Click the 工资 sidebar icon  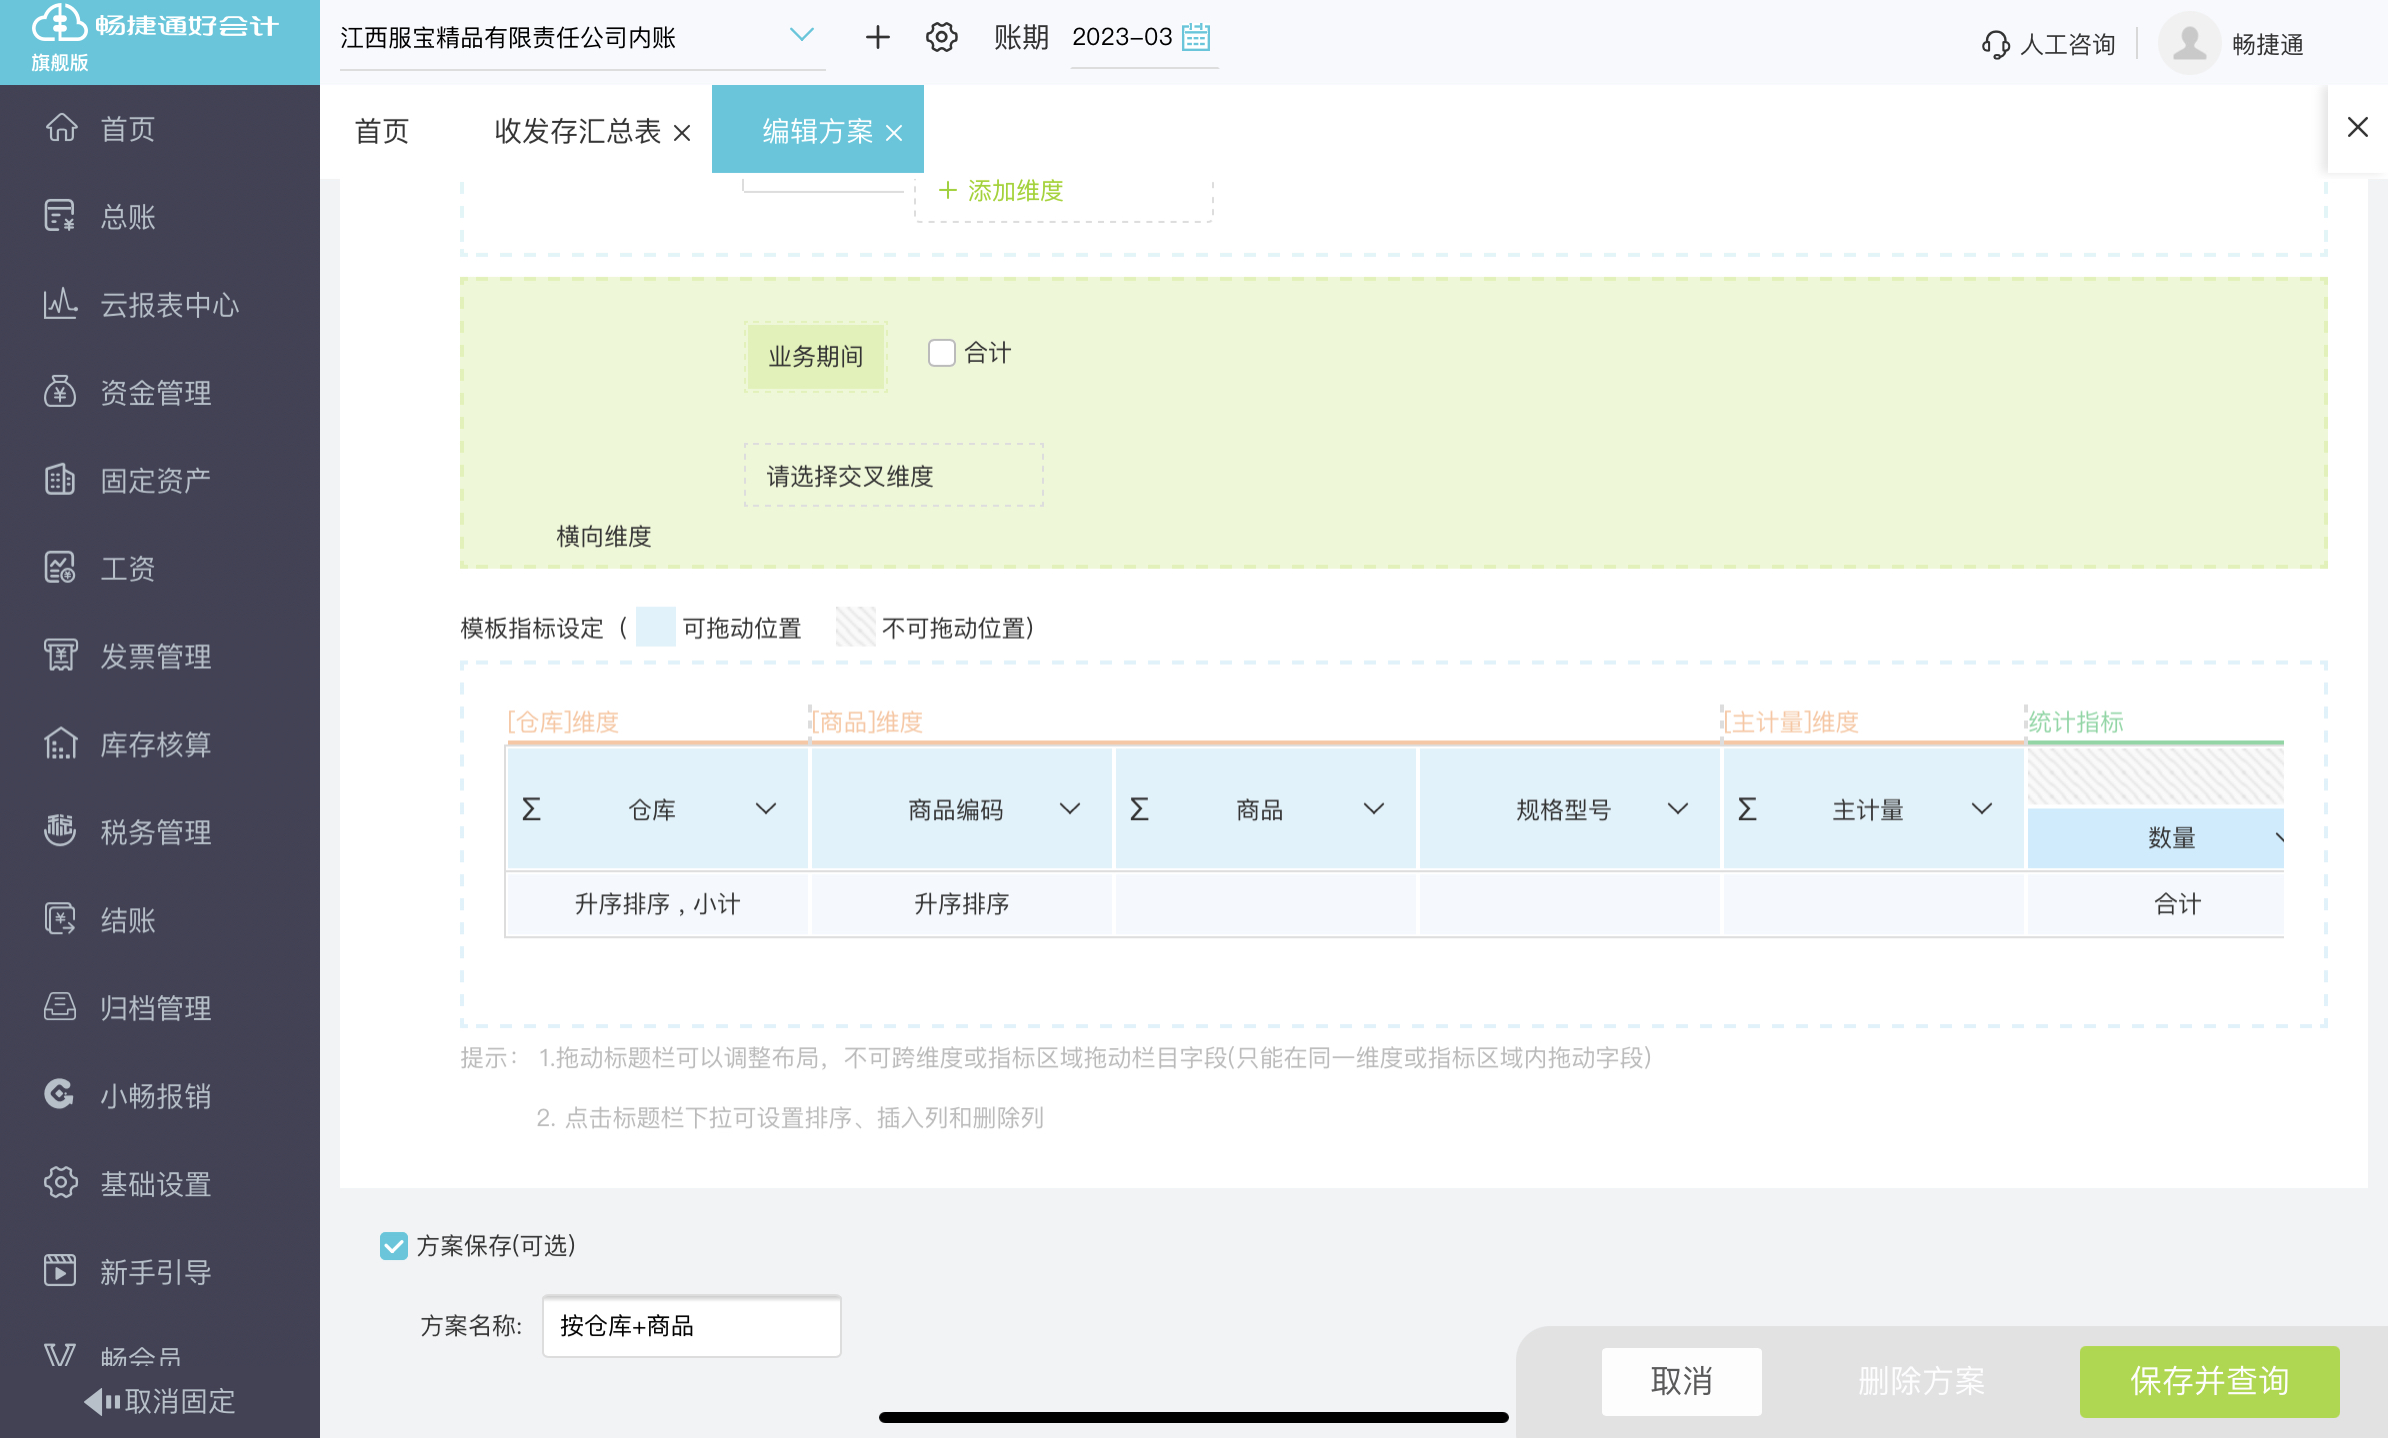pos(160,568)
